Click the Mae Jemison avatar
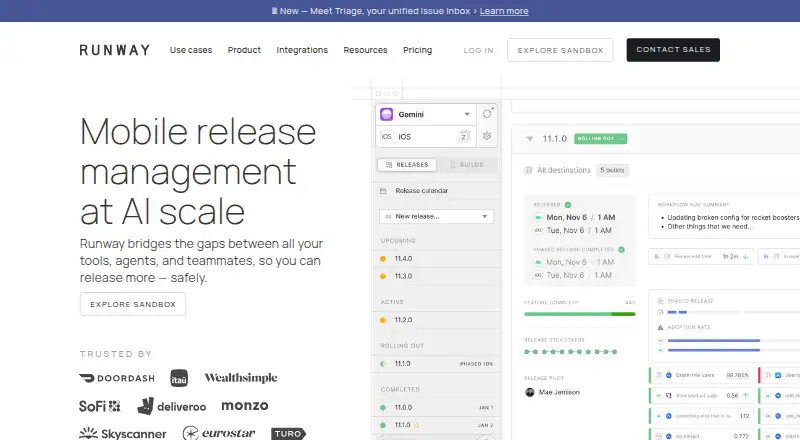800x440 pixels. point(530,392)
